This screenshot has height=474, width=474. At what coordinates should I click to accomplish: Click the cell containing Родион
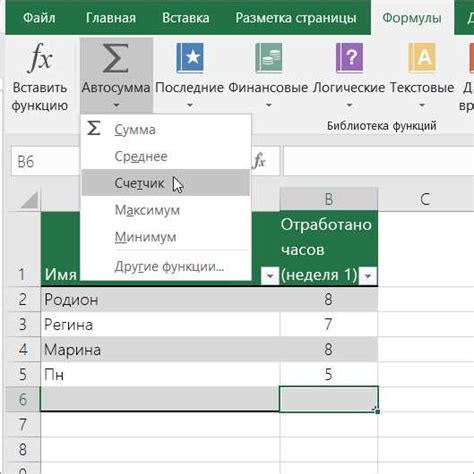coord(160,299)
